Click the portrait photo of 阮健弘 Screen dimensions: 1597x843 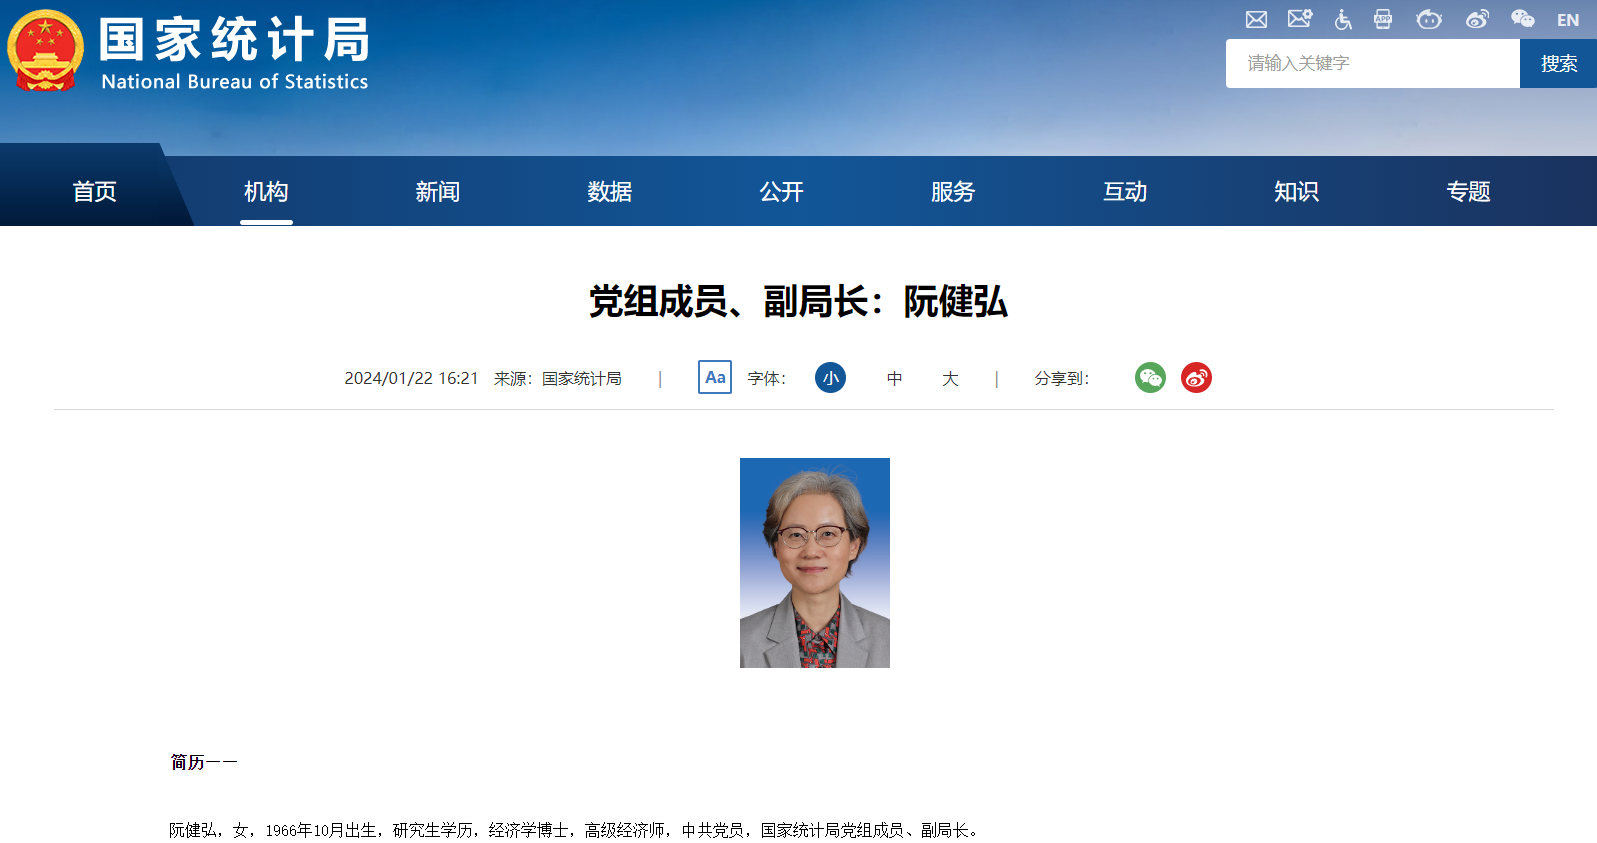(815, 563)
